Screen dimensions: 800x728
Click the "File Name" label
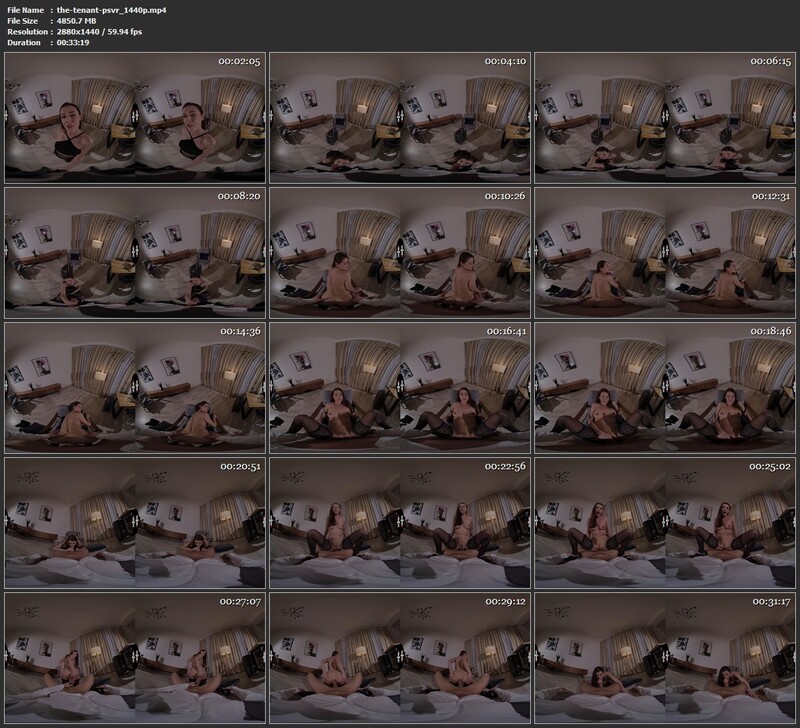[x=27, y=9]
